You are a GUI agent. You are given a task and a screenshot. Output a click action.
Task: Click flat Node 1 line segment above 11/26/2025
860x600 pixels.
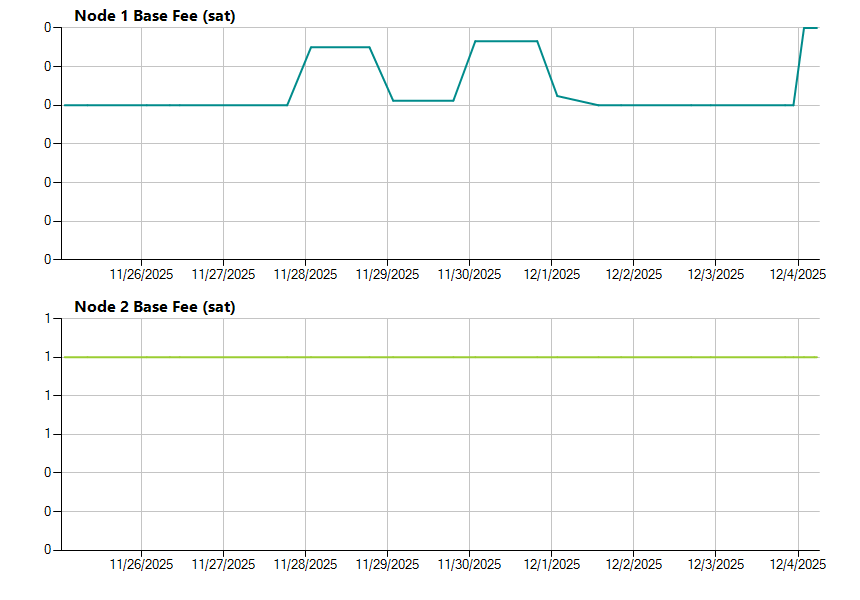(141, 105)
